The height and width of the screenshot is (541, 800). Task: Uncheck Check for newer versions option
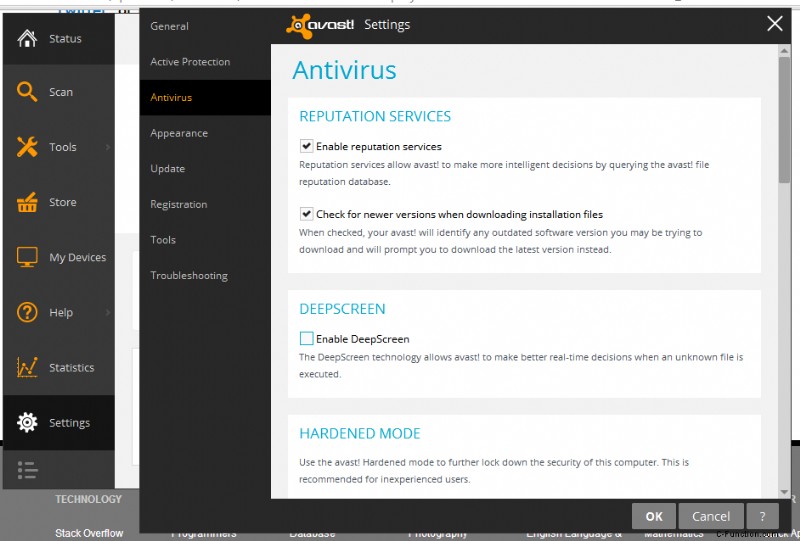(x=307, y=214)
